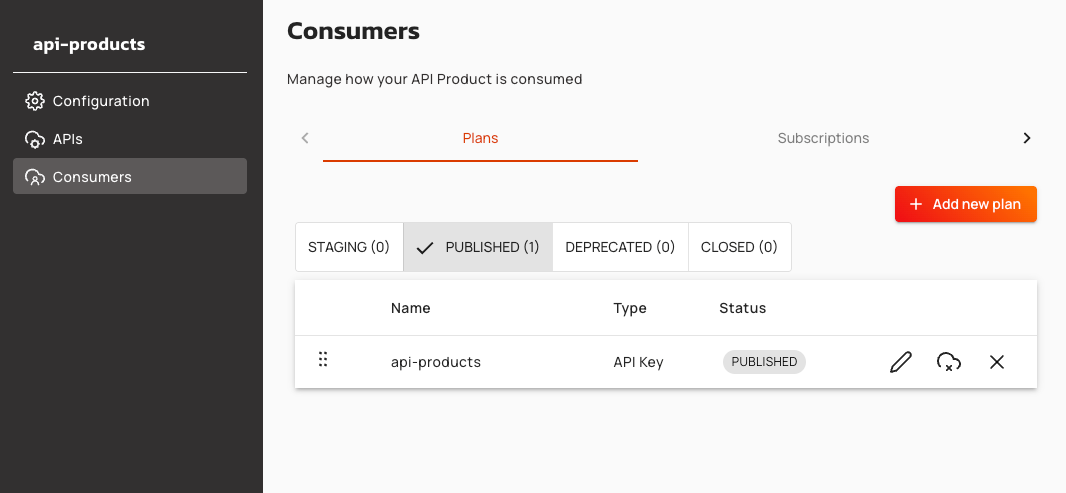
Task: Click the plus icon on Add new plan
Action: coord(916,204)
